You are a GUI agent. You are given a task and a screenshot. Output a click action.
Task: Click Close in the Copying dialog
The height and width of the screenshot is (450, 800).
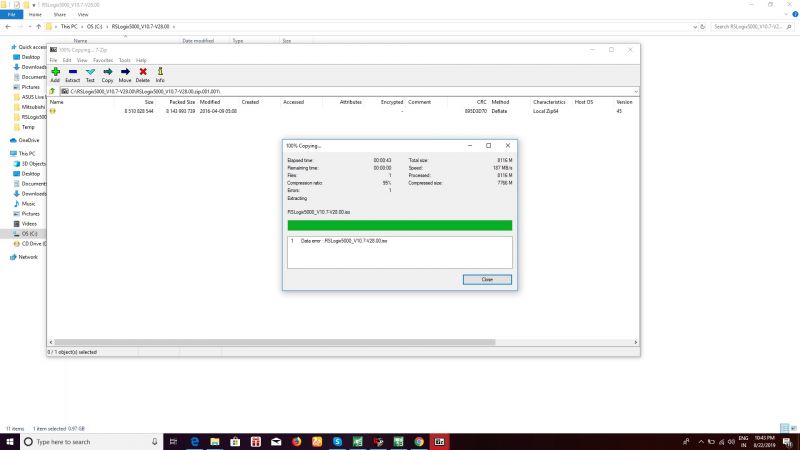(487, 279)
